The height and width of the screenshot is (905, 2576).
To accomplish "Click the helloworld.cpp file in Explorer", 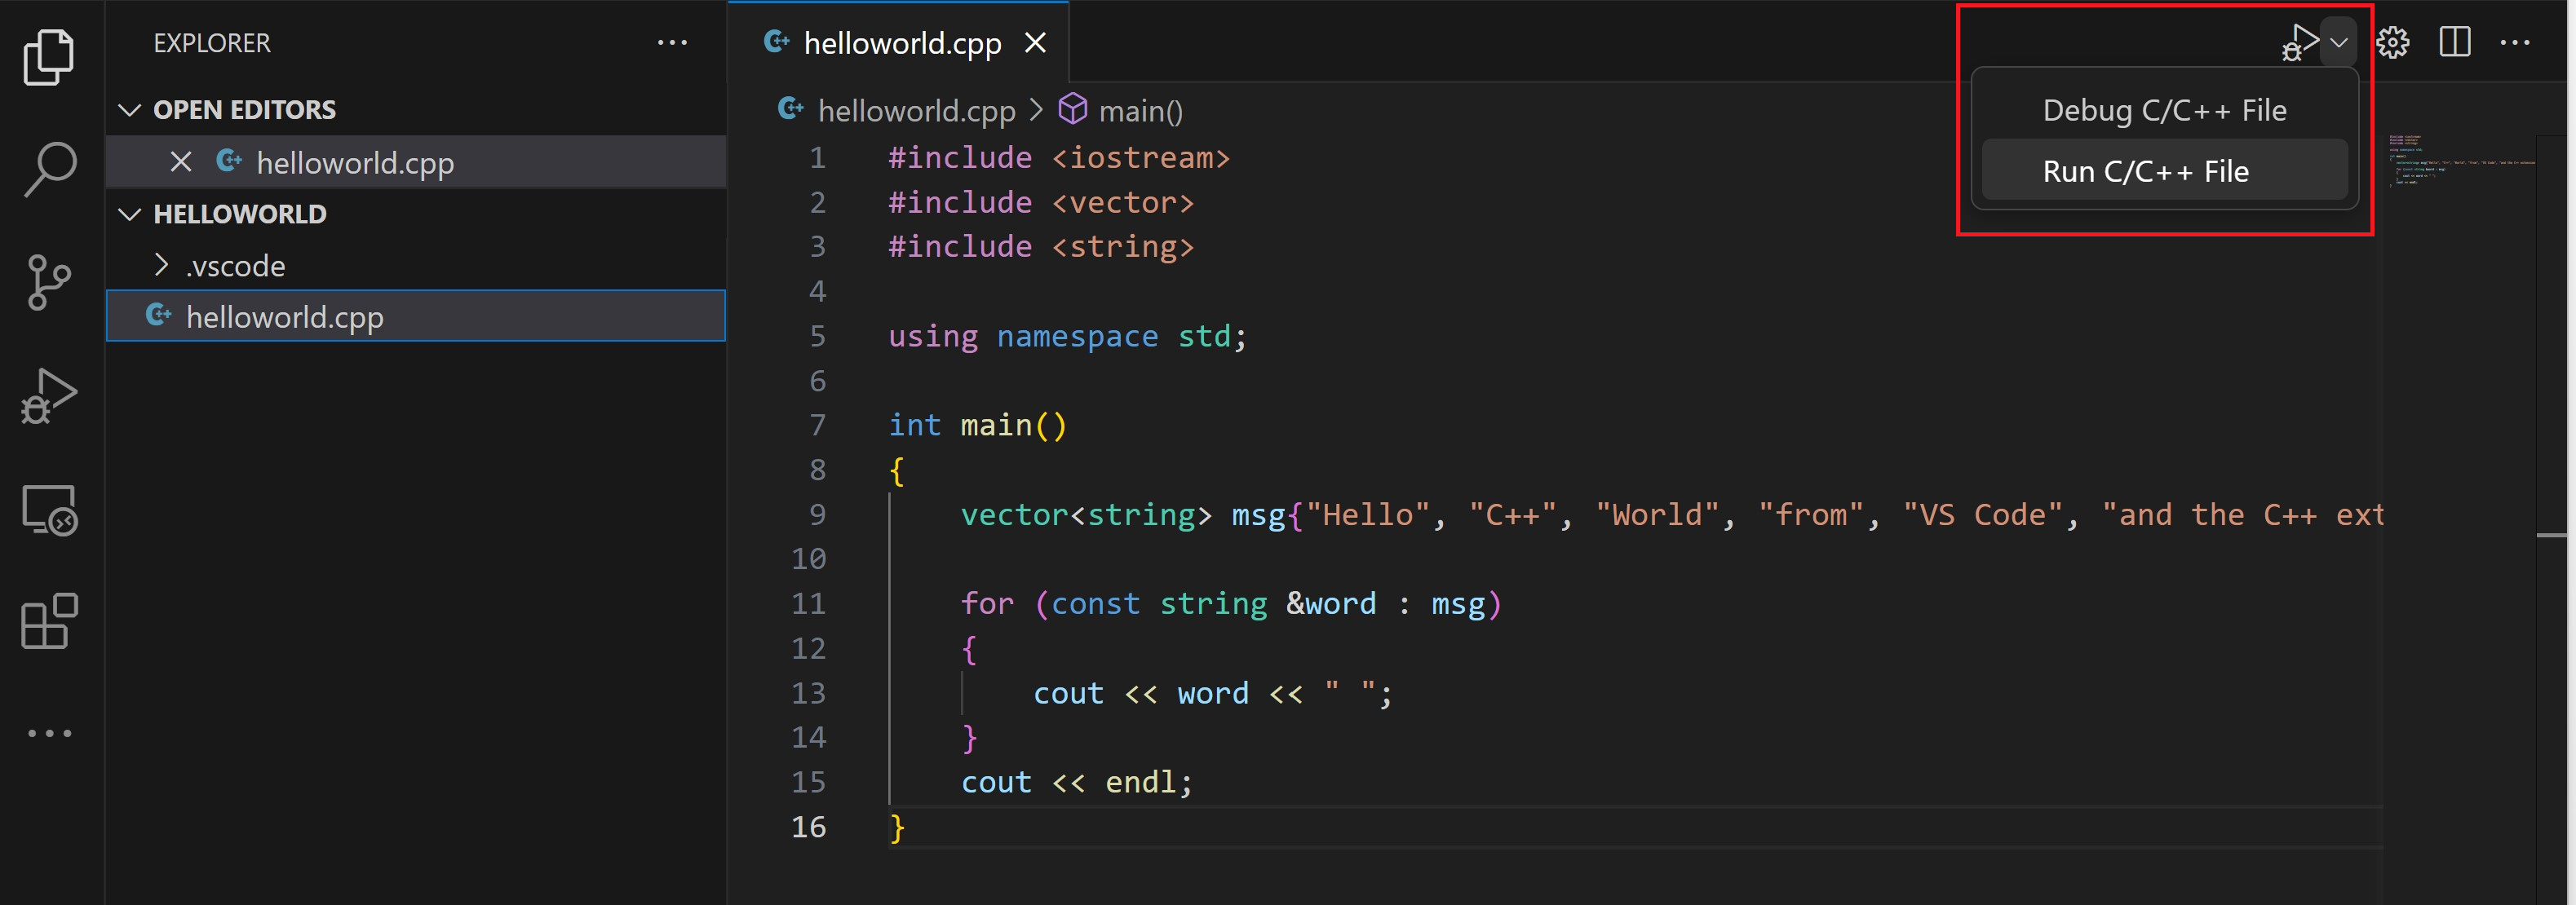I will (x=284, y=316).
